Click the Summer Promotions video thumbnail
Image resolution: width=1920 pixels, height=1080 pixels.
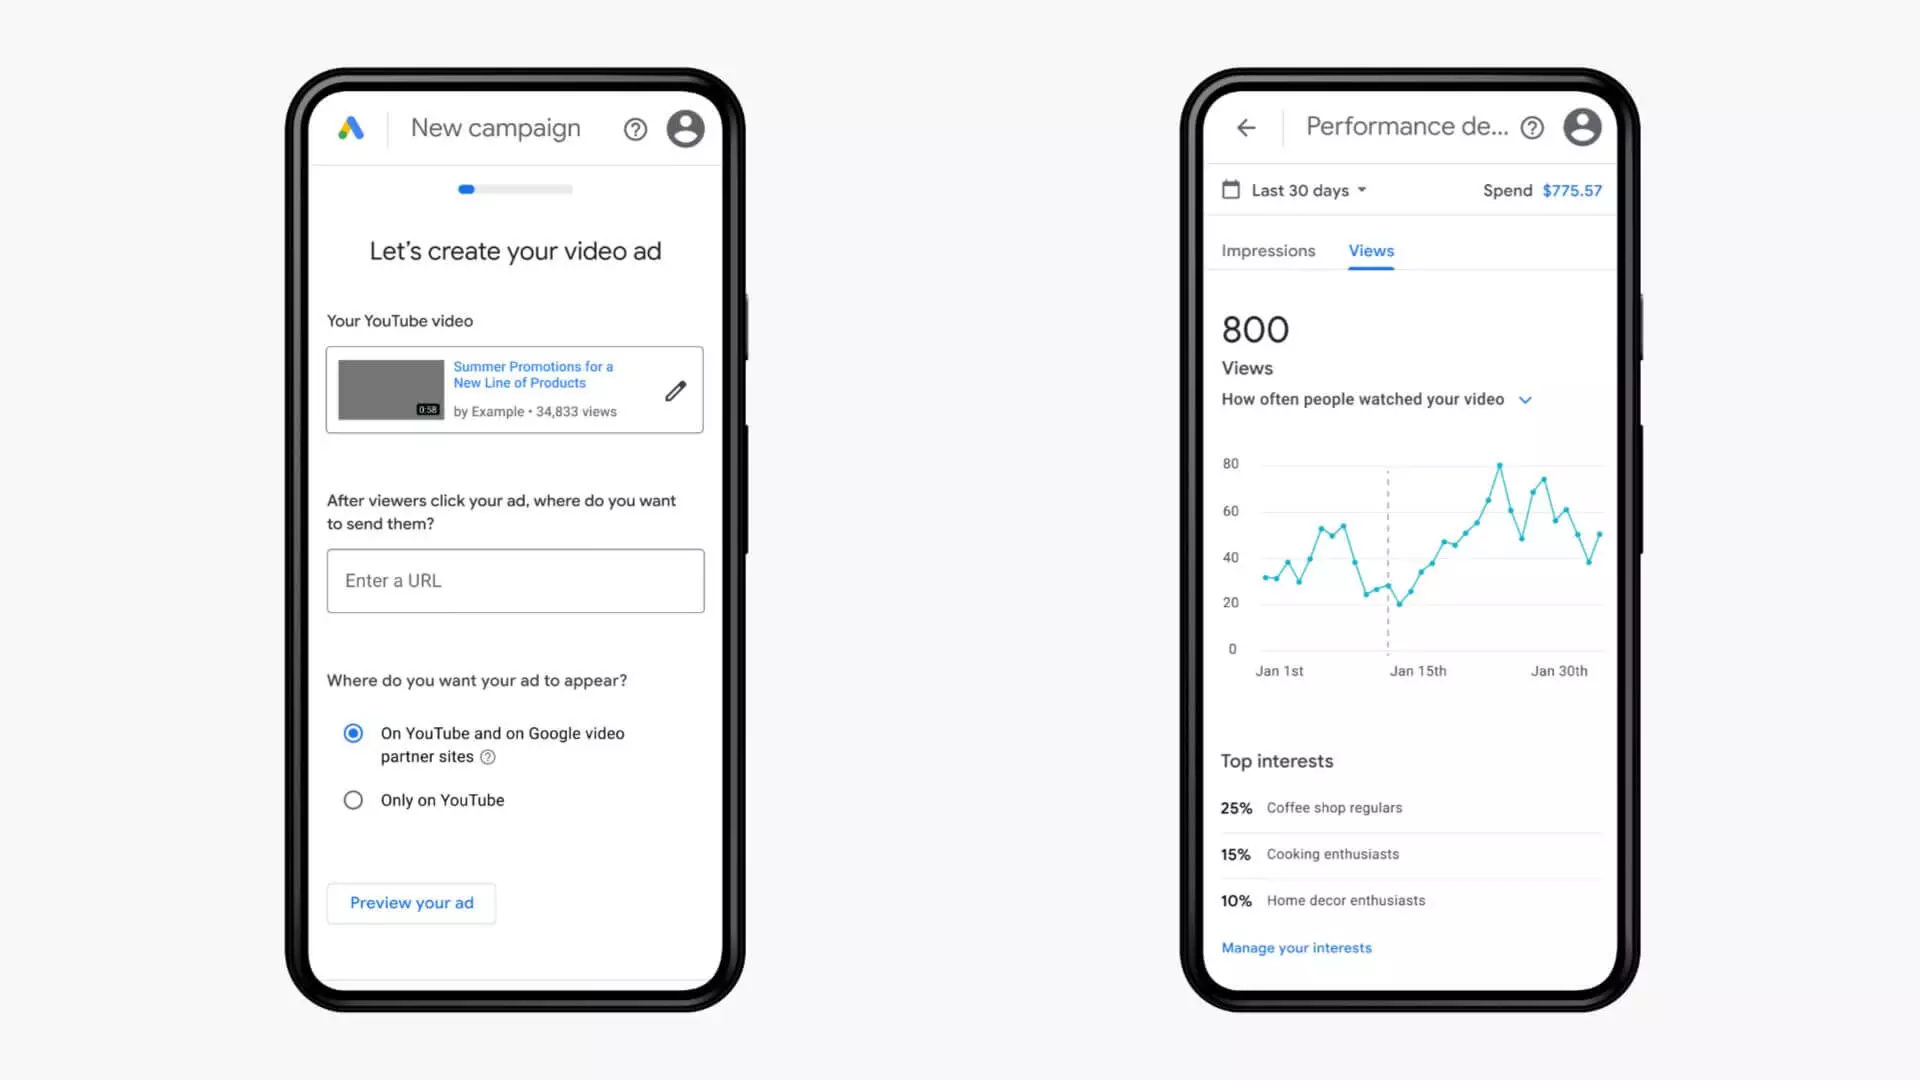[390, 388]
